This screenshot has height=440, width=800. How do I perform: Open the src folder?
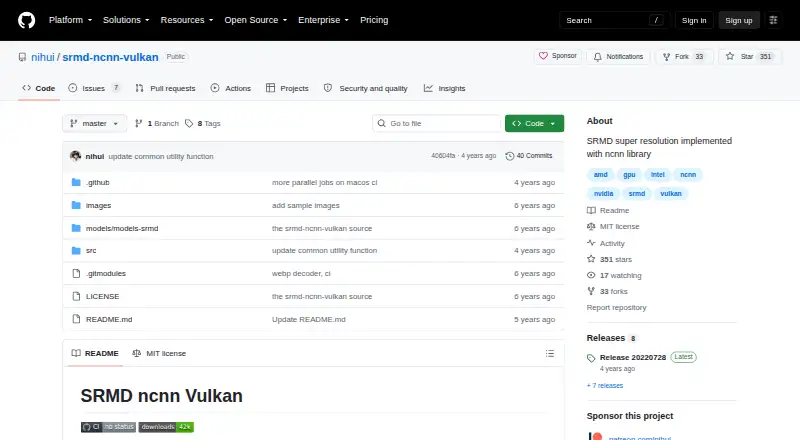(91, 251)
